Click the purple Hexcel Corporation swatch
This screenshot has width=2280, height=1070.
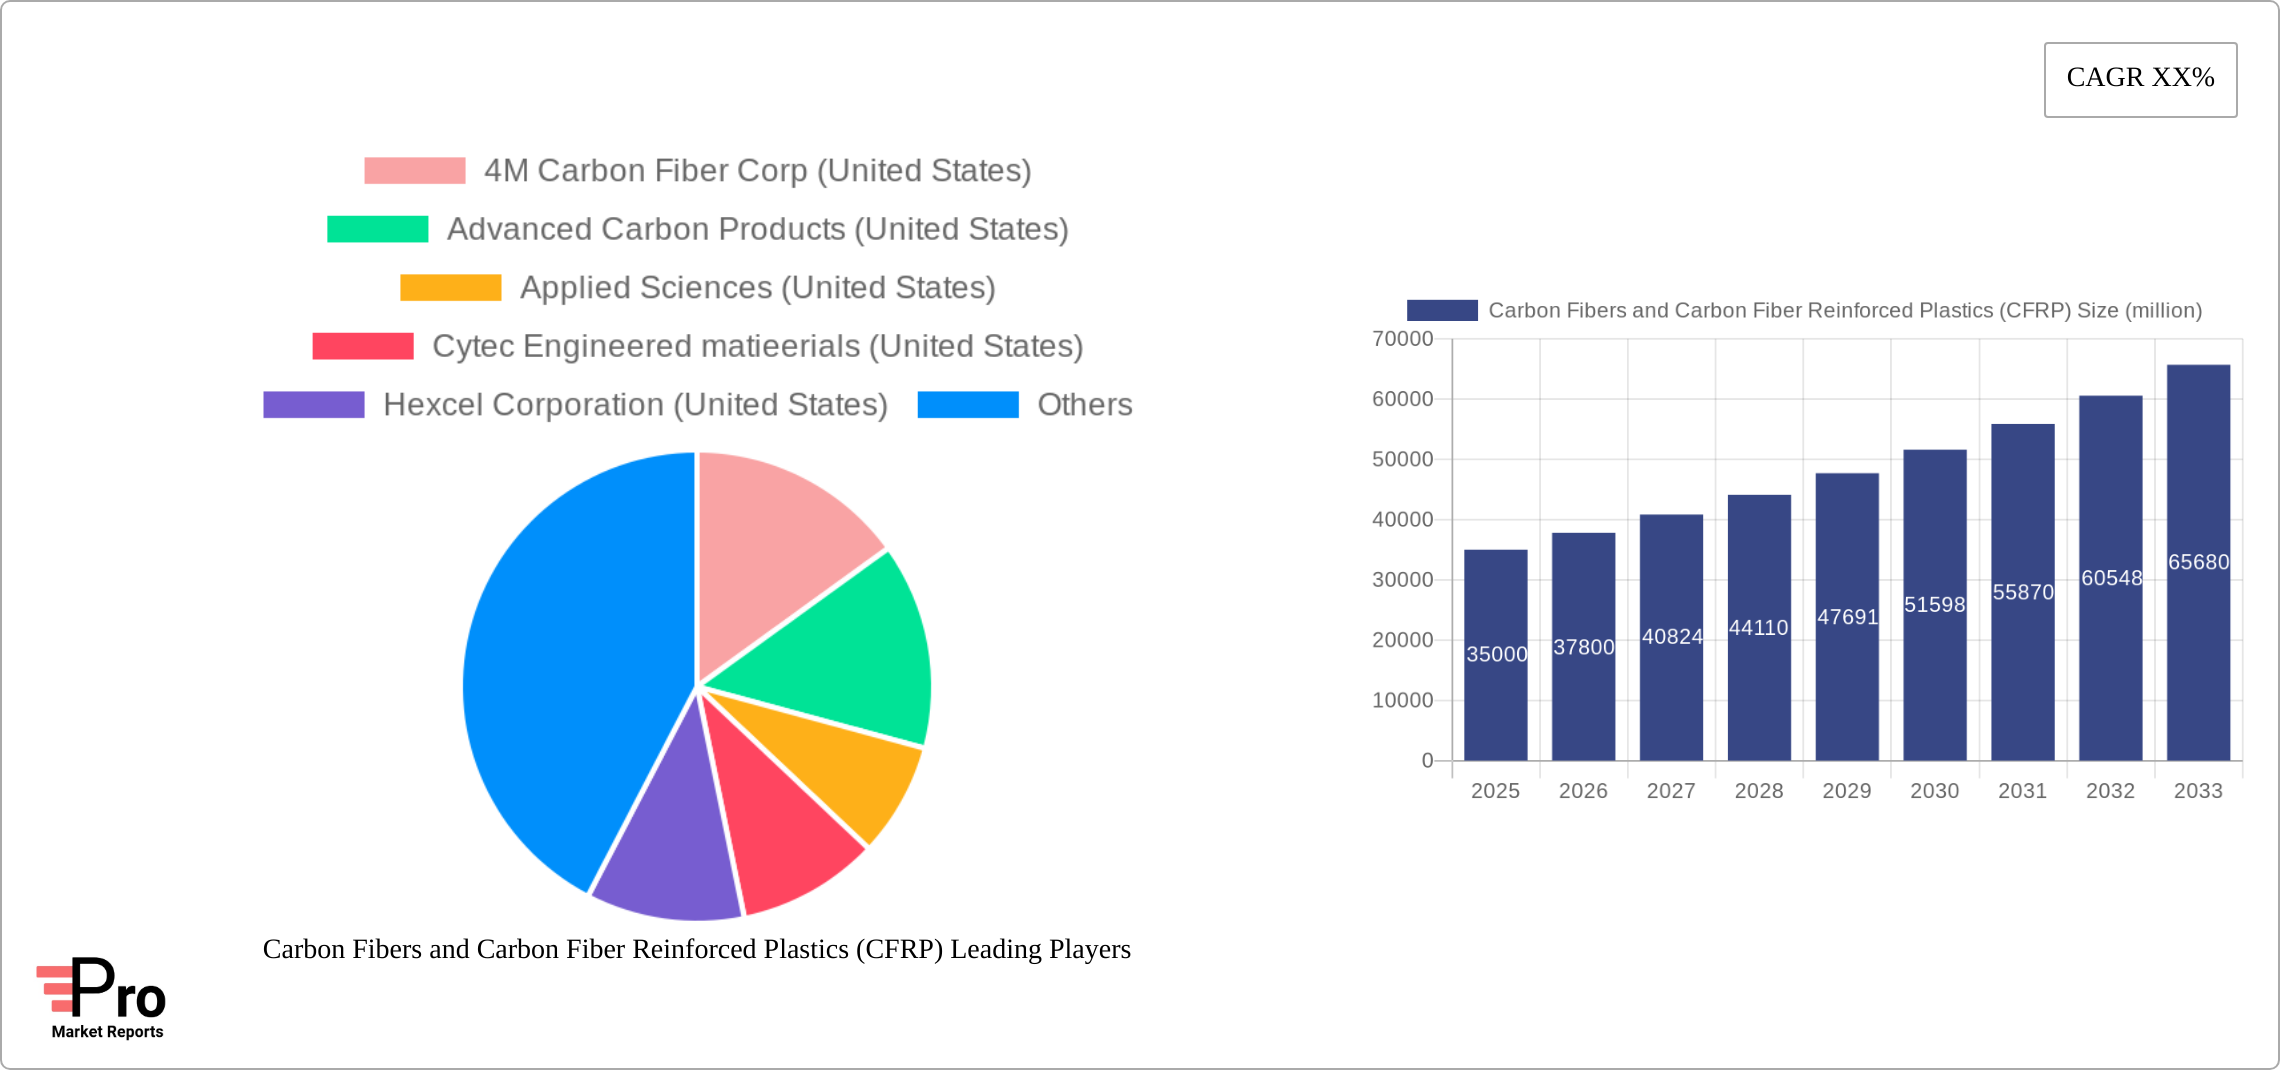coord(313,405)
